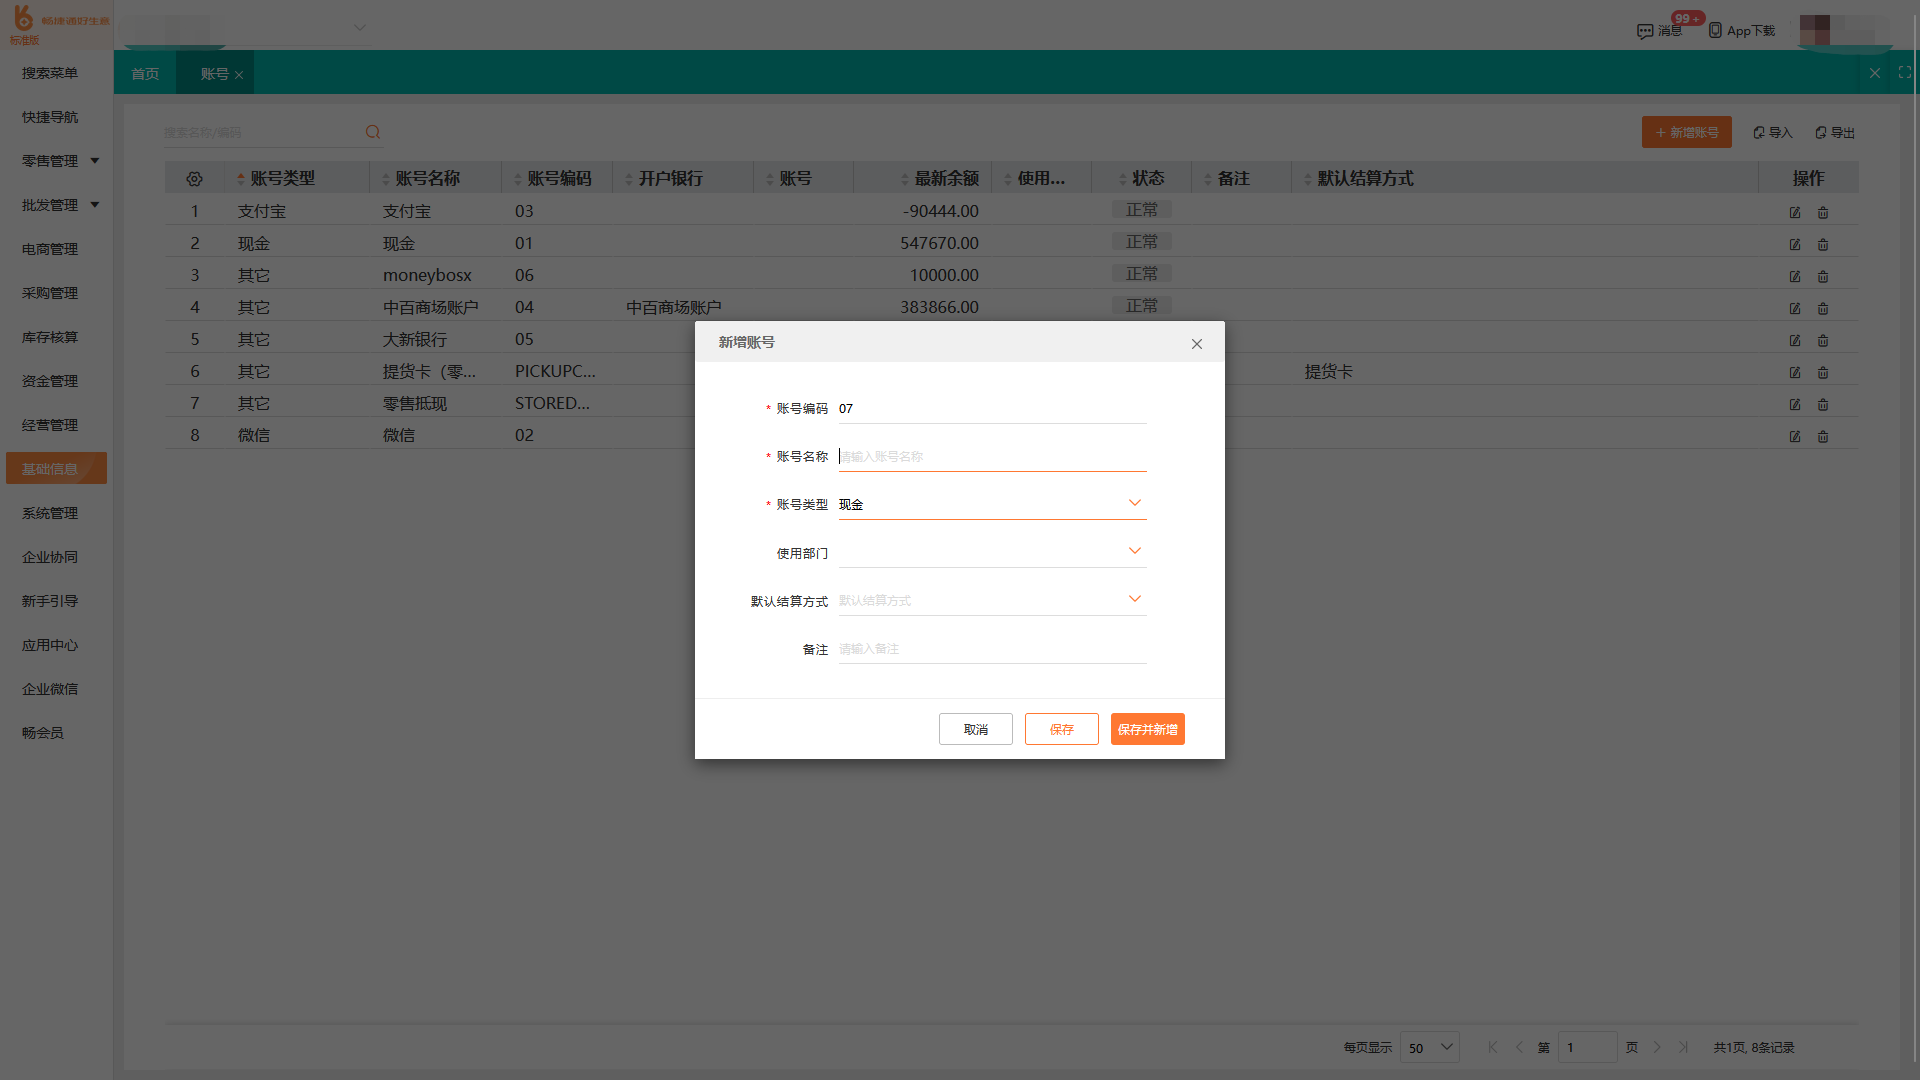Click the 基础信息 menu item in sidebar
1920x1080 pixels.
pyautogui.click(x=53, y=468)
